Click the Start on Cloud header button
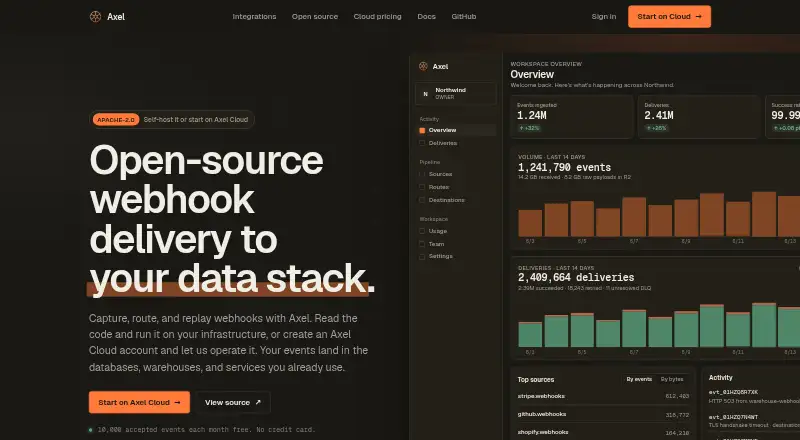The width and height of the screenshot is (800, 440). tap(669, 17)
